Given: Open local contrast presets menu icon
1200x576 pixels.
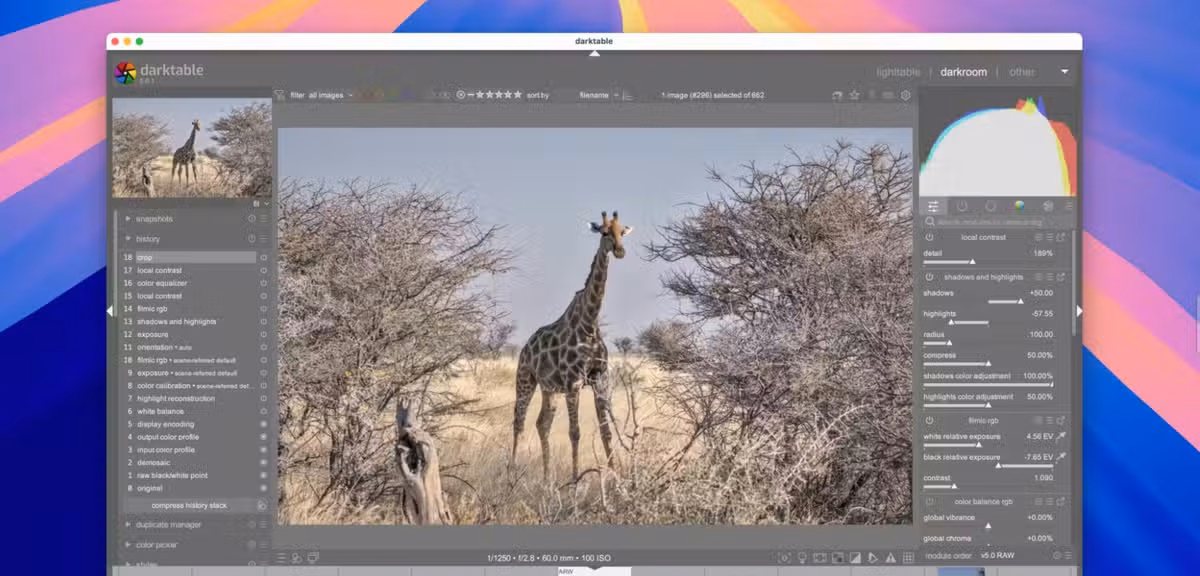Looking at the screenshot, I should coord(1049,237).
